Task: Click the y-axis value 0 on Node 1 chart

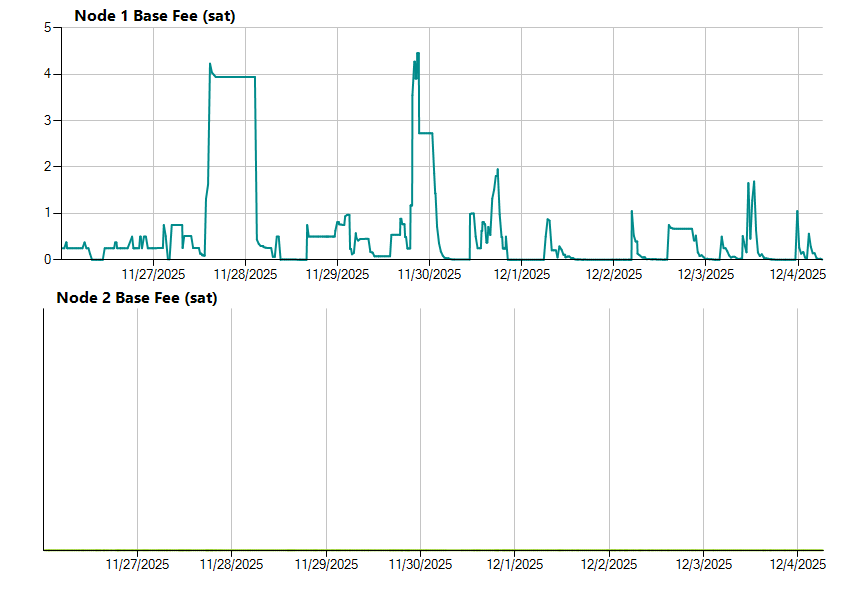Action: coord(47,259)
